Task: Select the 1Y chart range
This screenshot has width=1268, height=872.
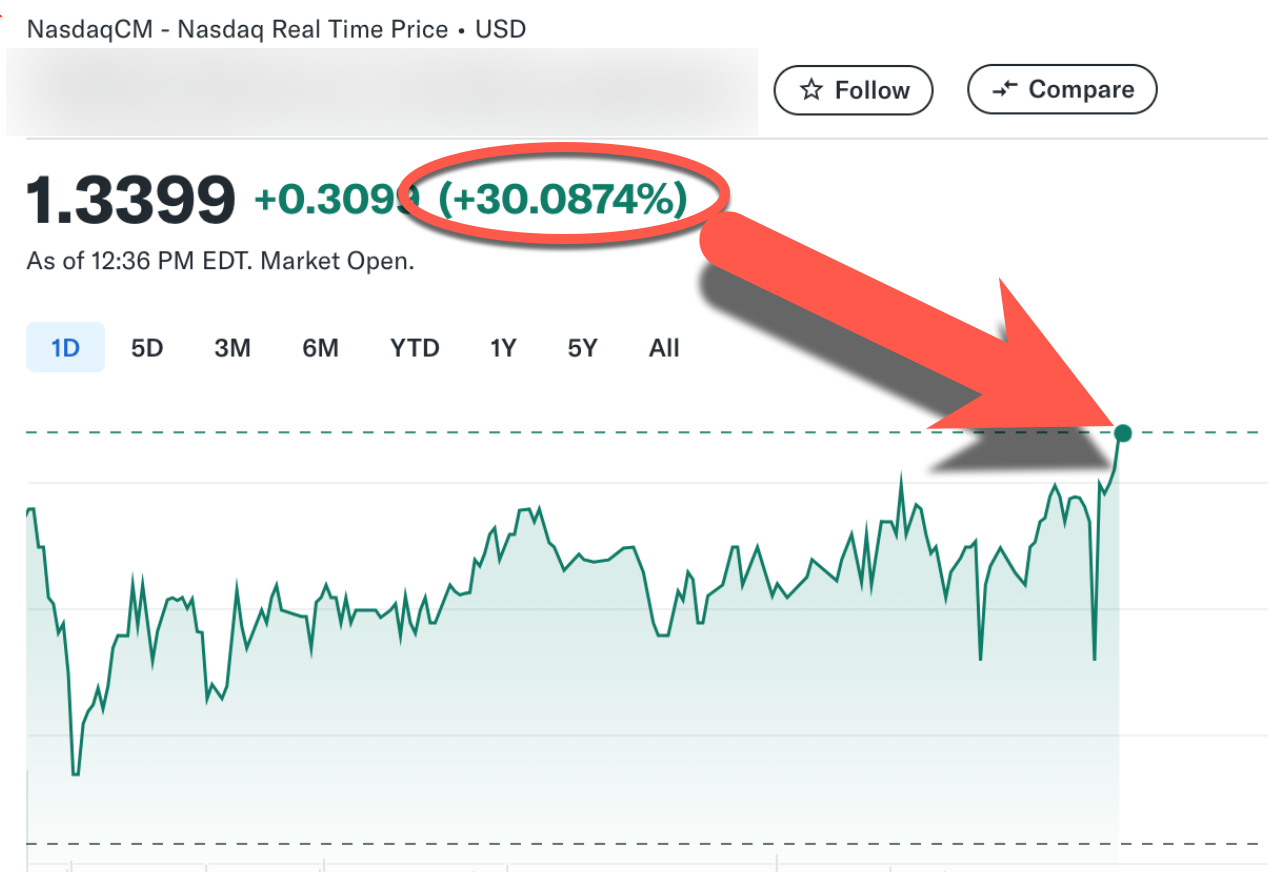Action: (502, 348)
